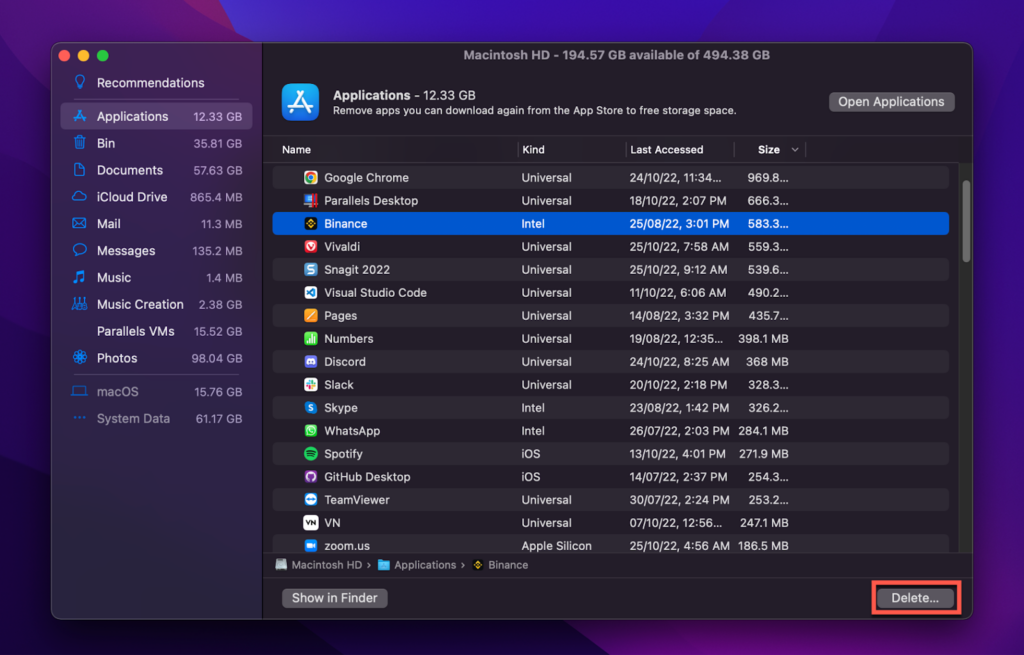The width and height of the screenshot is (1024, 655).
Task: Click the applications list vertical scrollbar
Action: [x=966, y=222]
